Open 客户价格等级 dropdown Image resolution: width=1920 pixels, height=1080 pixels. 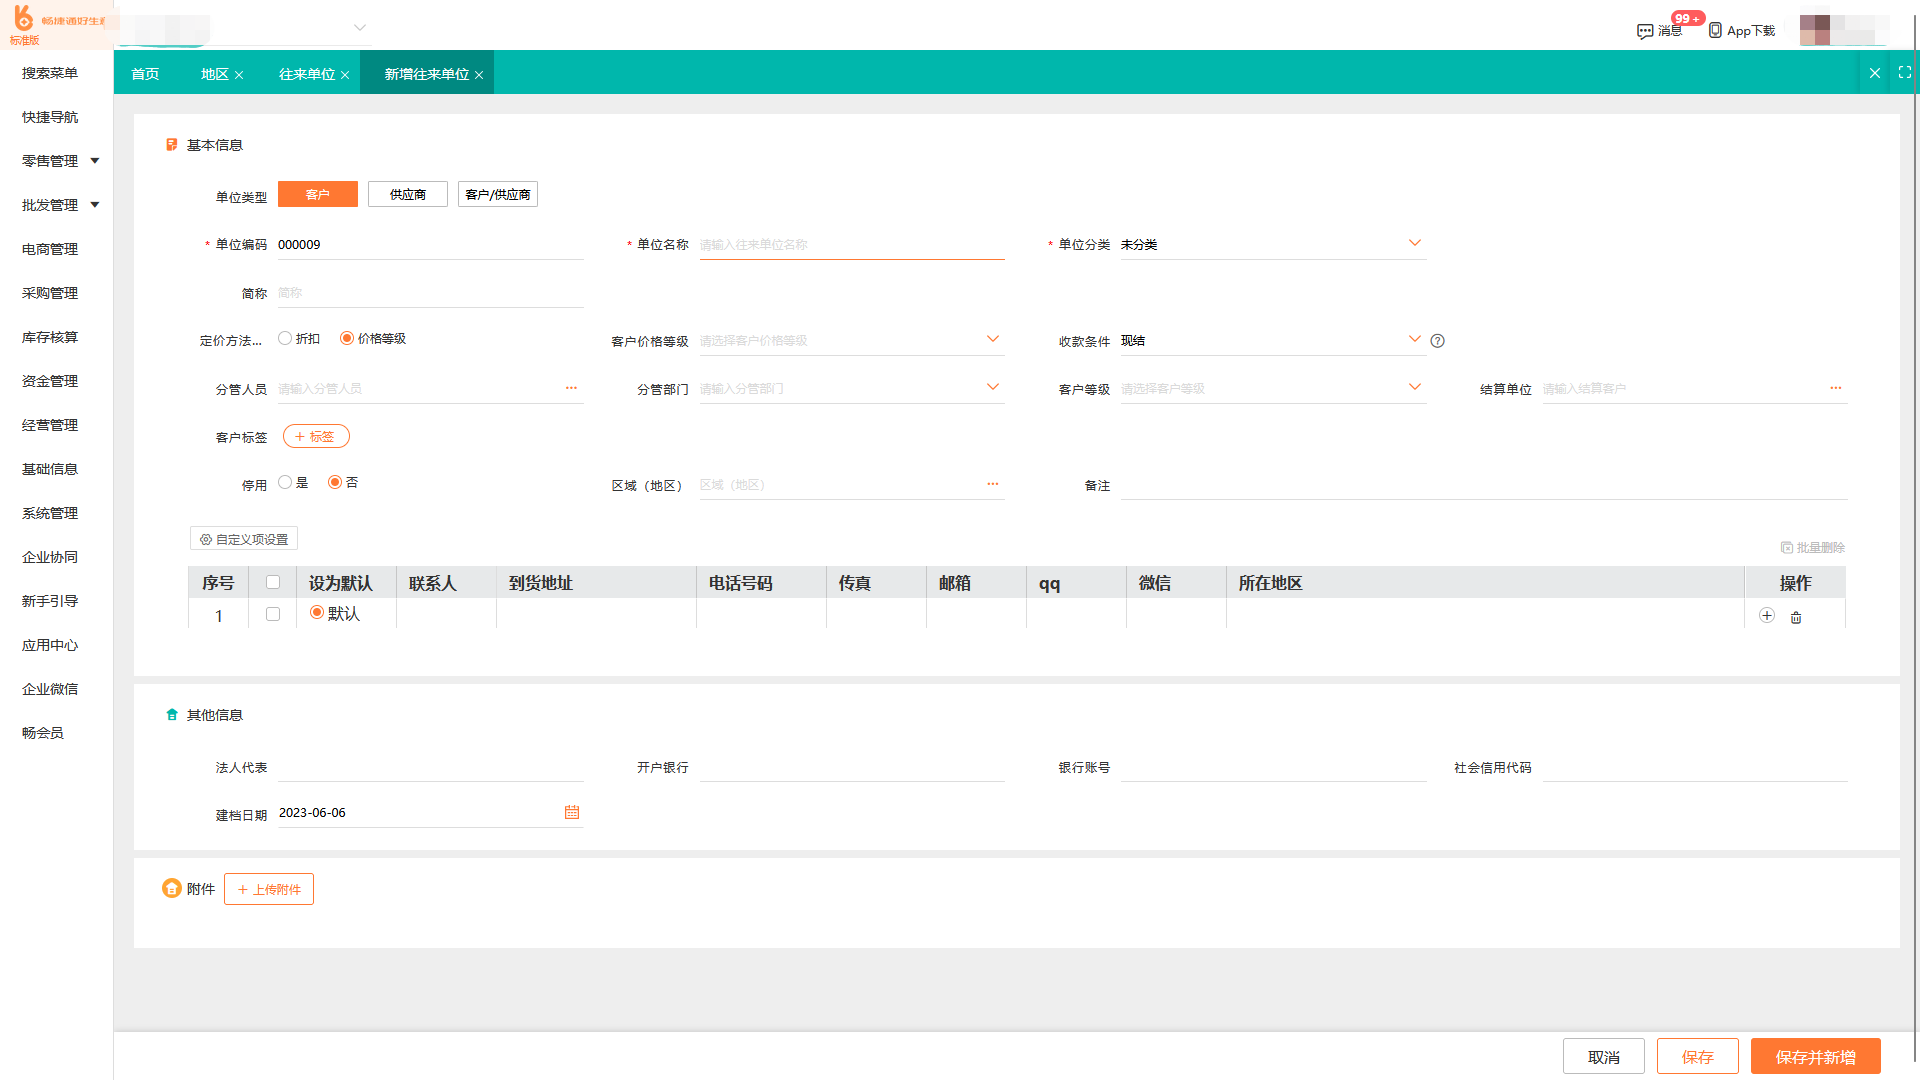pos(994,340)
